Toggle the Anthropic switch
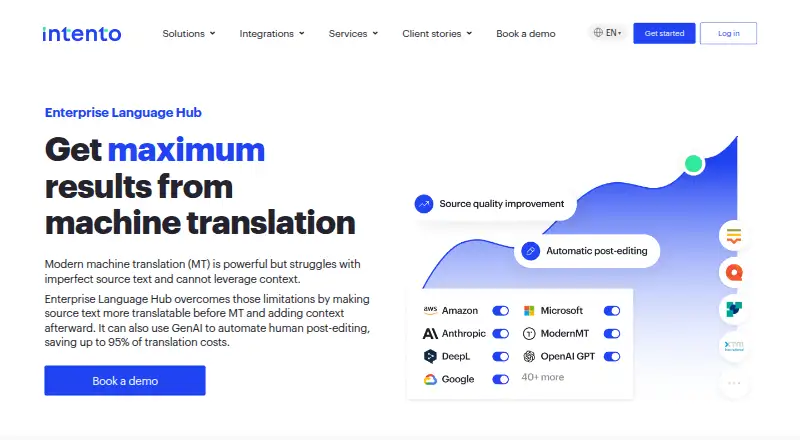 501,333
